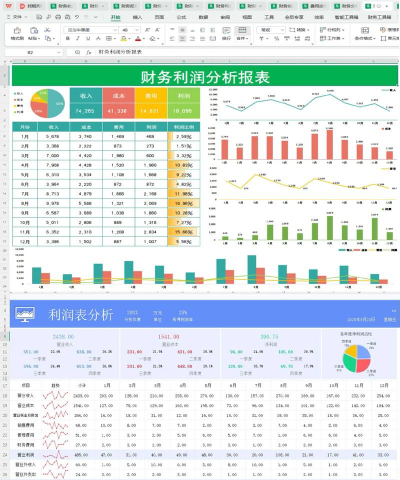Image resolution: width=400 pixels, height=480 pixels.
Task: Click the Convert (转换) button
Action: 299,30
